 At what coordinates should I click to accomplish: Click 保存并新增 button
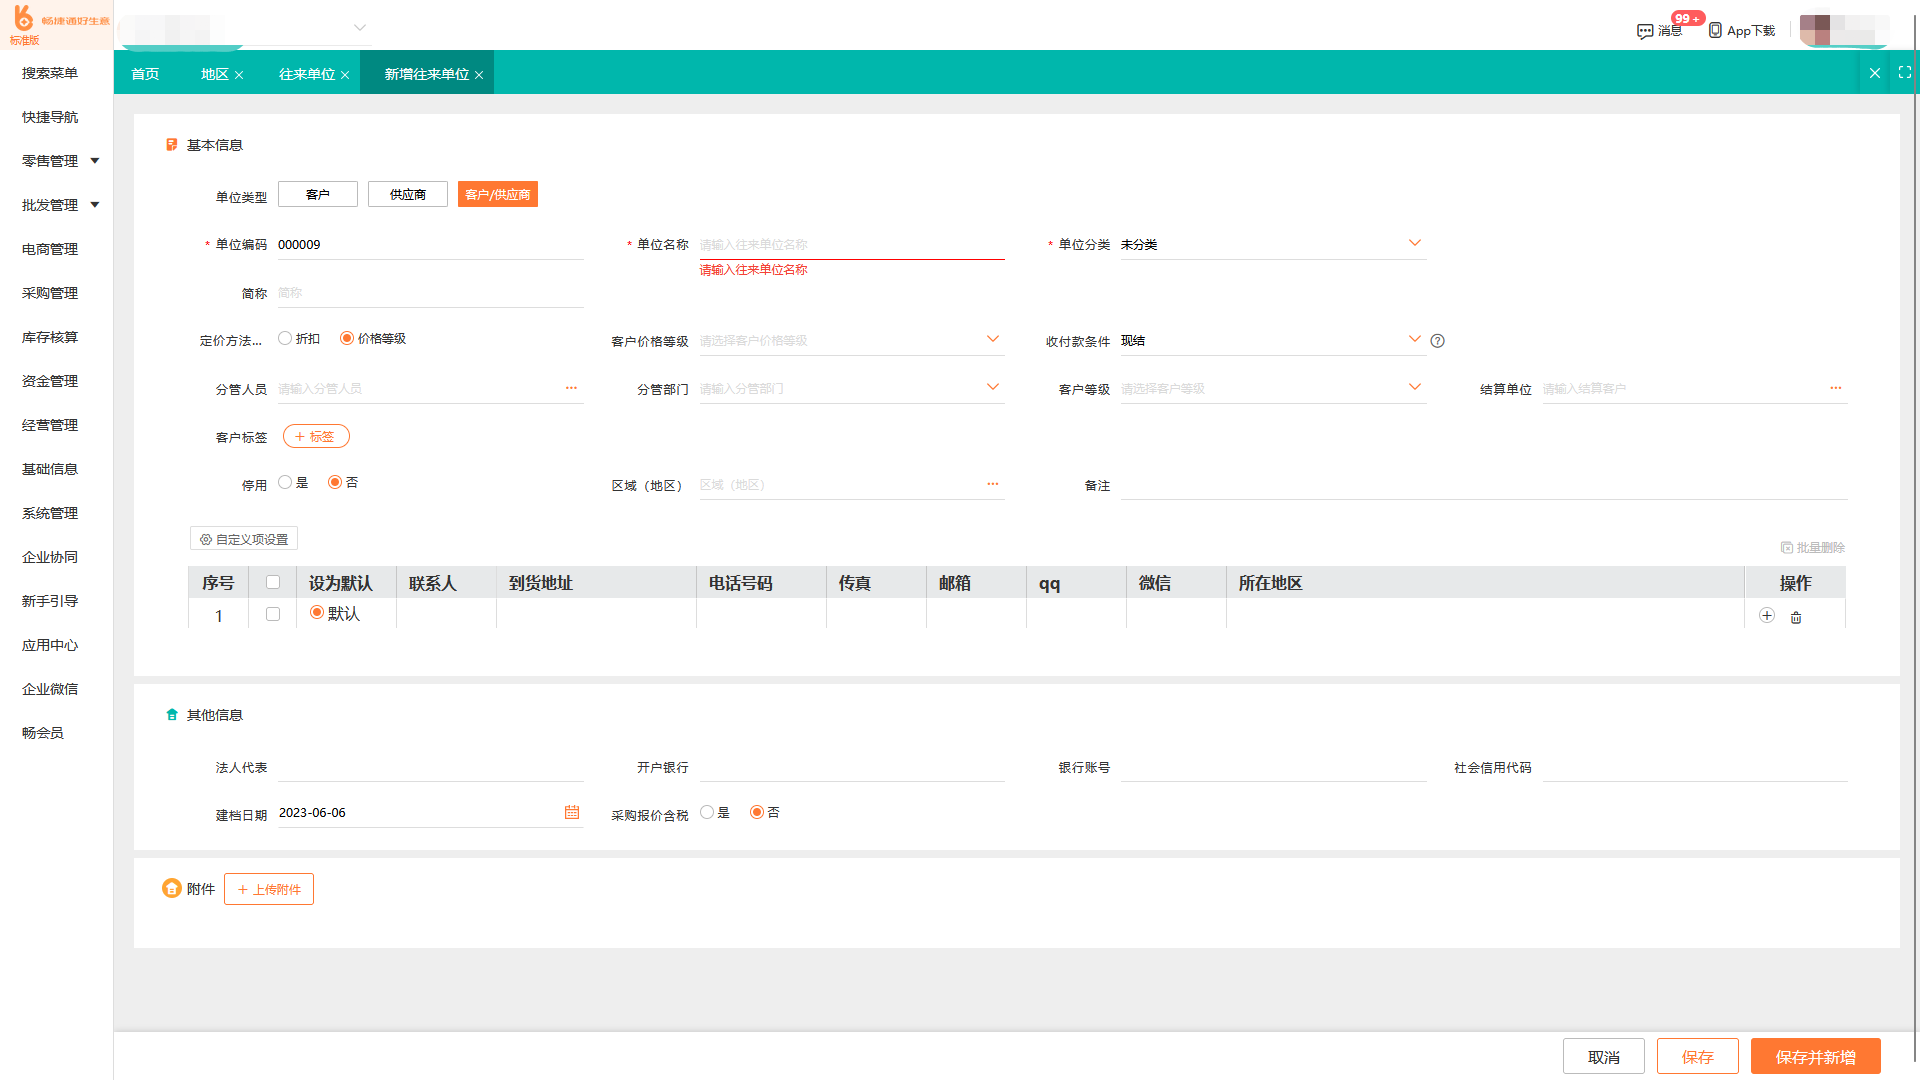[x=1813, y=1054]
